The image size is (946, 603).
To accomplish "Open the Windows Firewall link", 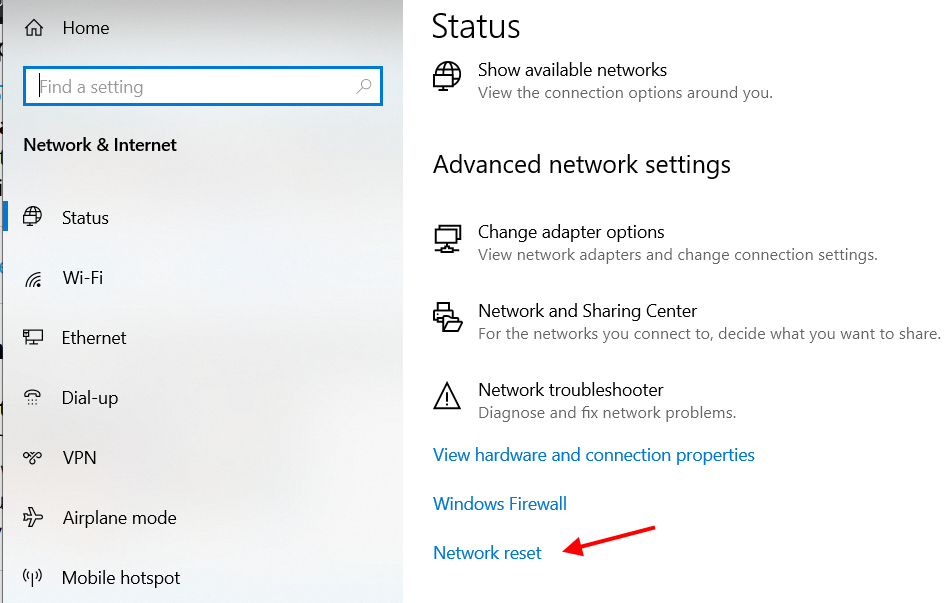I will pos(500,503).
